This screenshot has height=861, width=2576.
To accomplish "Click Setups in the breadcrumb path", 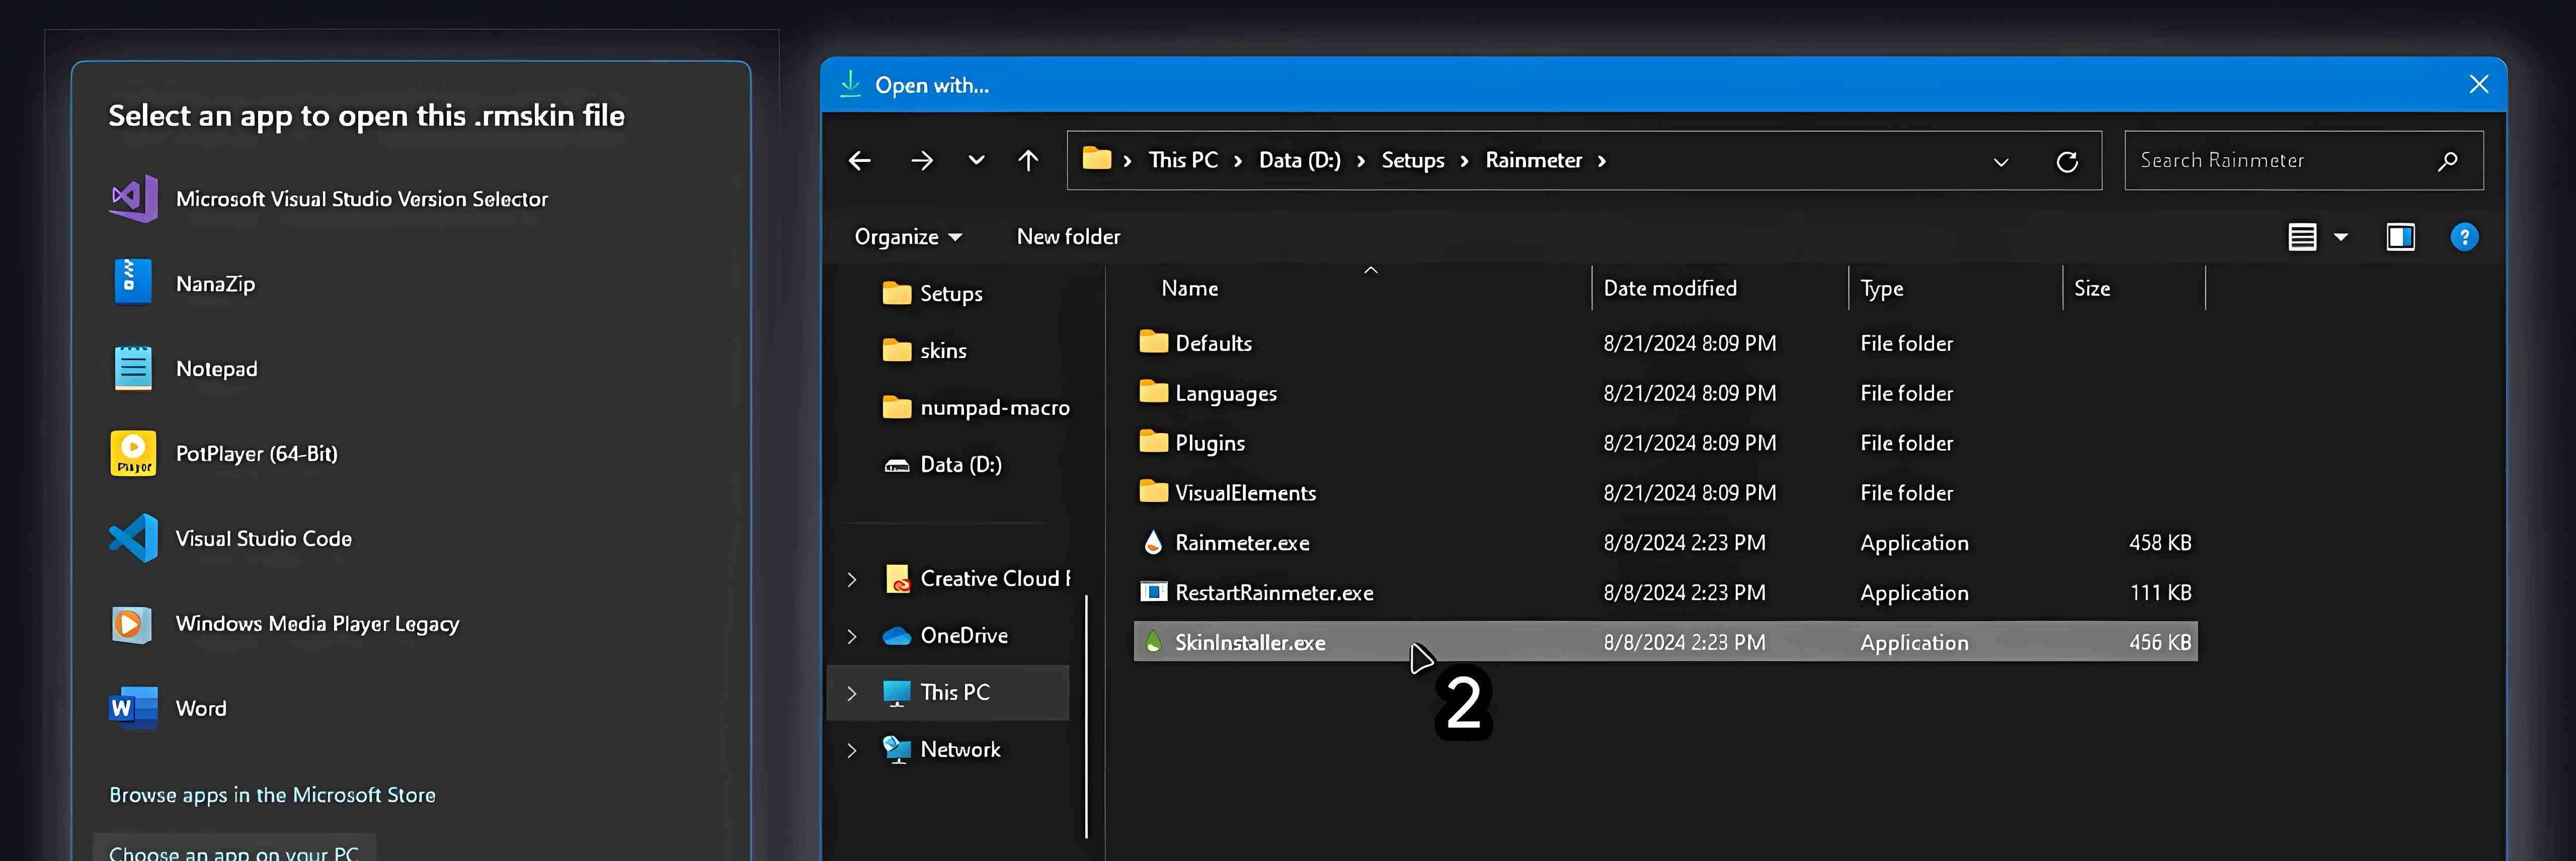I will 1412,161.
